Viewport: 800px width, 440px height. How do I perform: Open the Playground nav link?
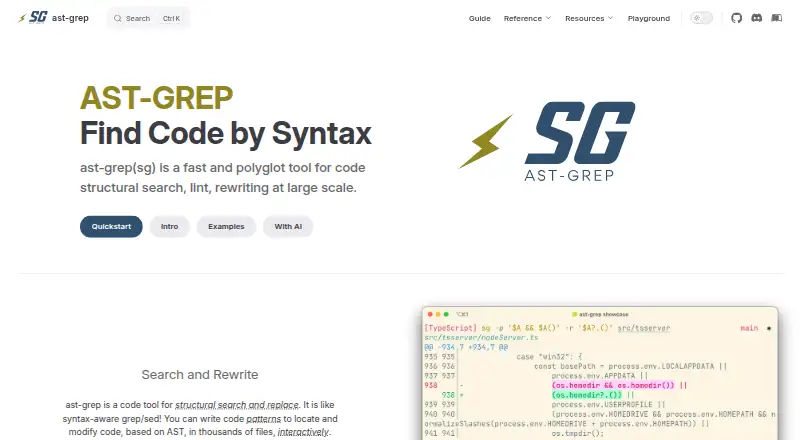tap(648, 18)
